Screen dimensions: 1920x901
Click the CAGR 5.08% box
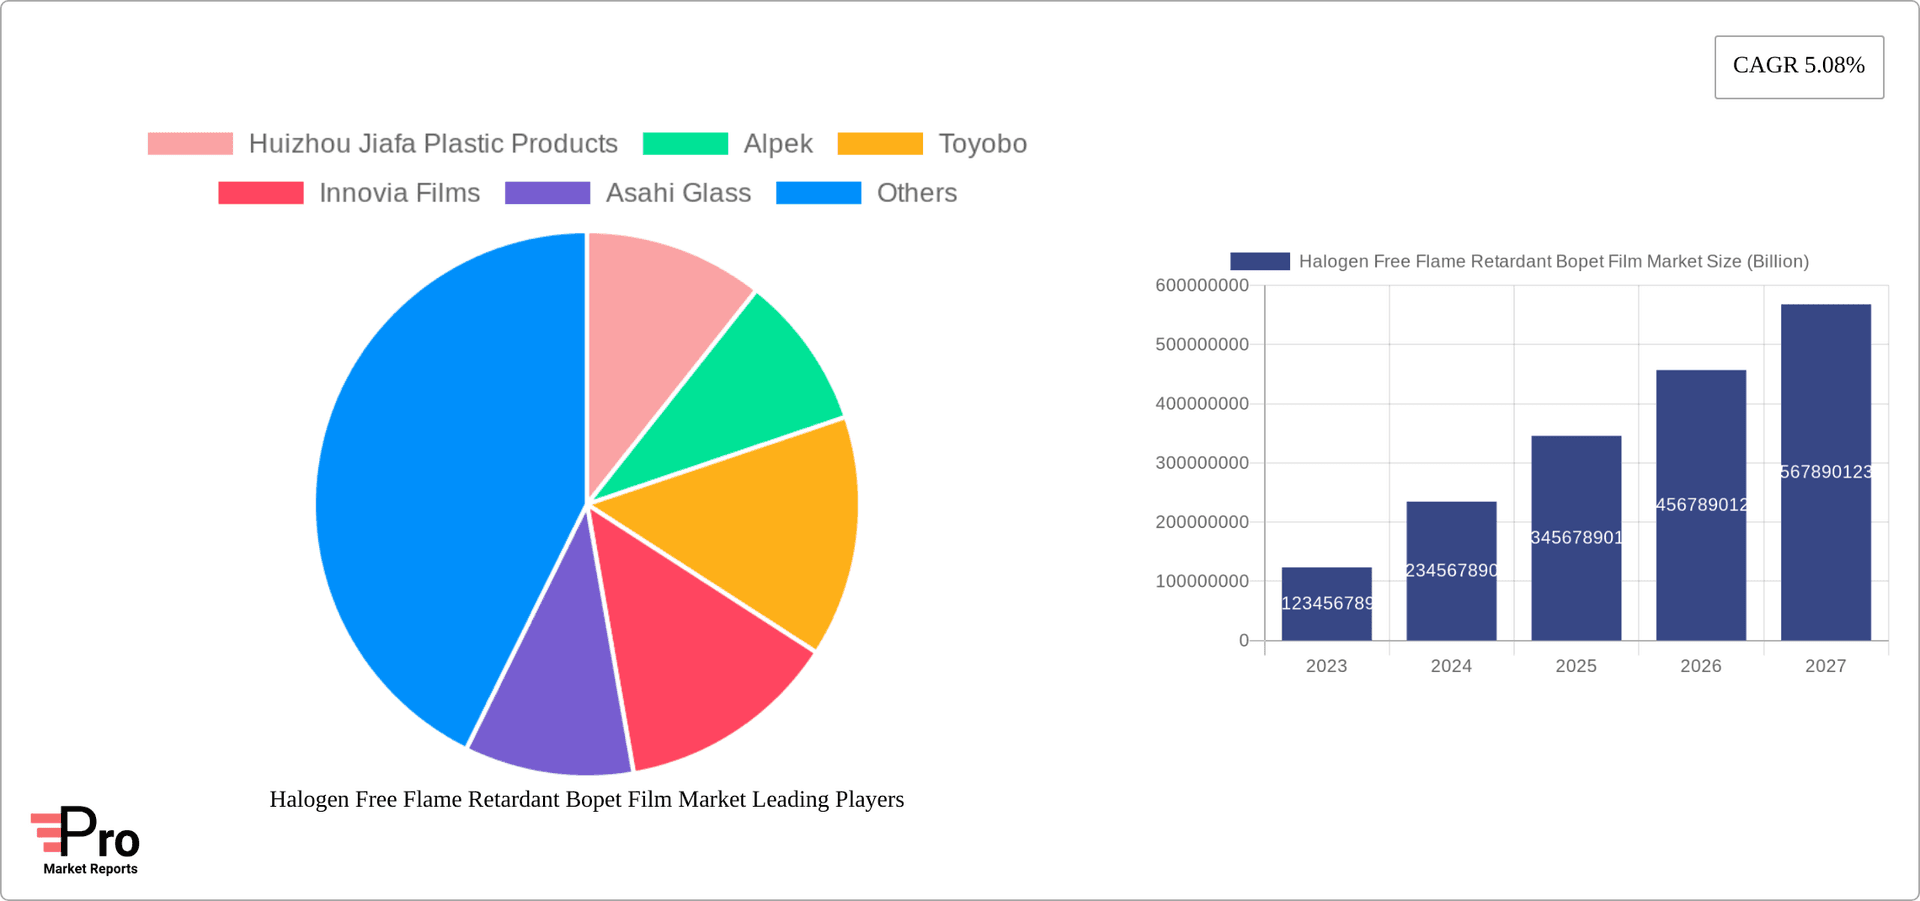1798,66
